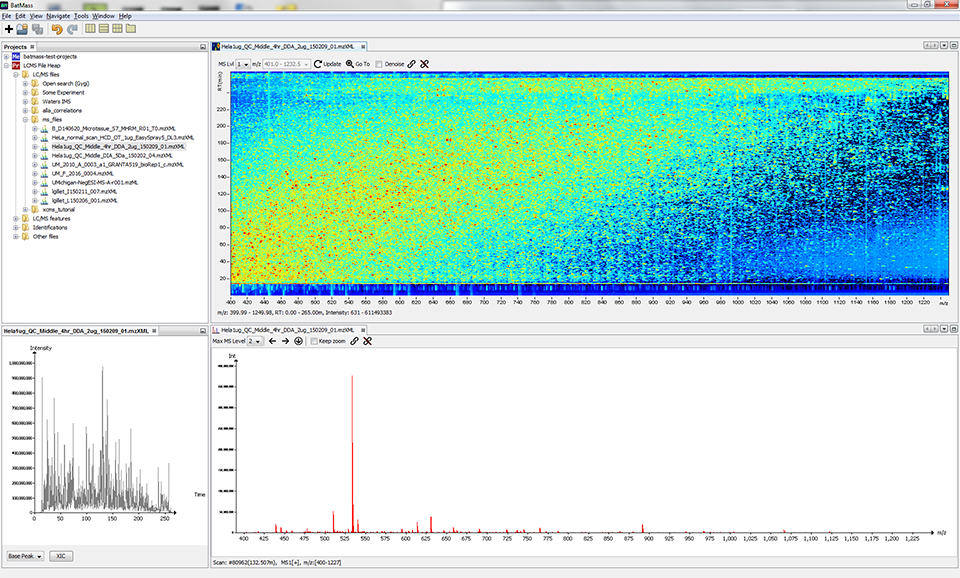The image size is (960, 578).
Task: Click the Redo arrow in main toolbar
Action: [72, 30]
